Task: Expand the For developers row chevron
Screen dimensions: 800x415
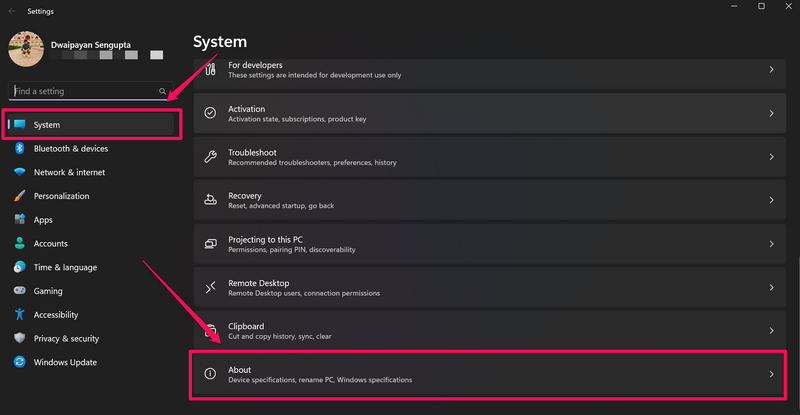Action: [771, 69]
